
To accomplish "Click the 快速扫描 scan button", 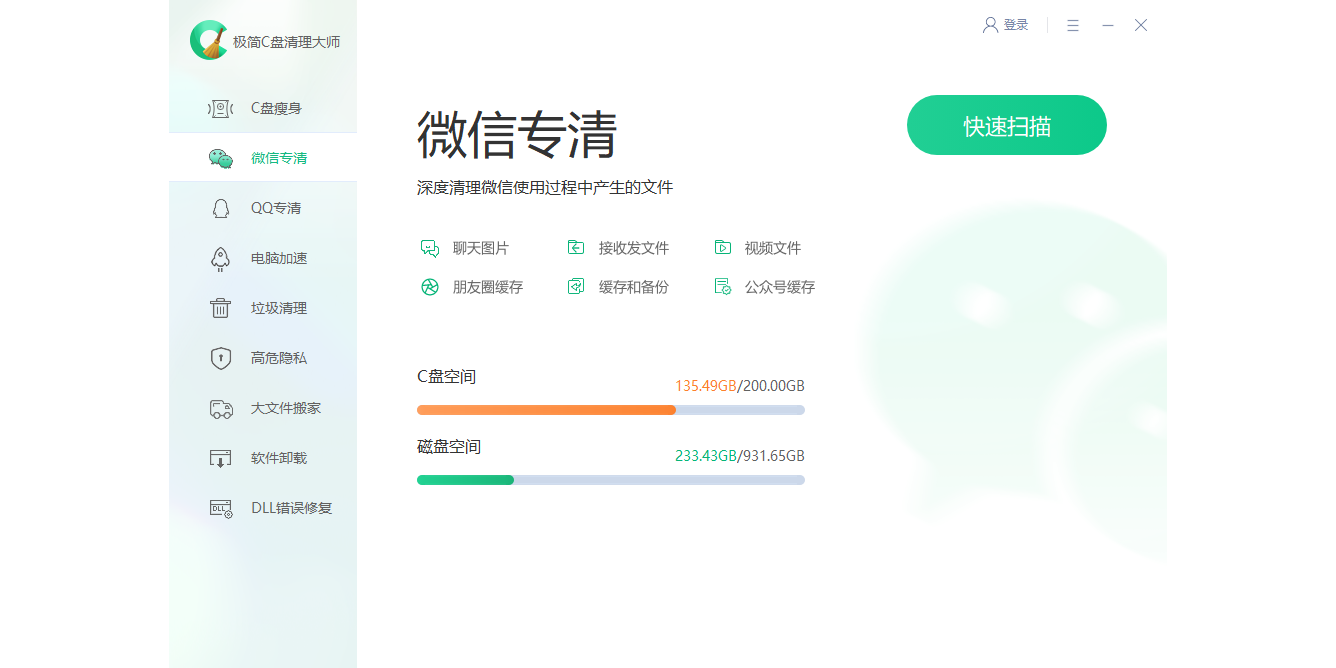I will tap(1006, 125).
